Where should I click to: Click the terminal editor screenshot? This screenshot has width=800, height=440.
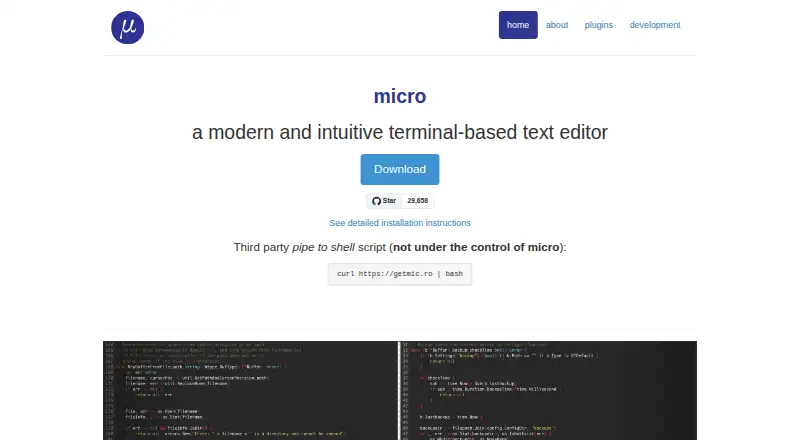400,390
